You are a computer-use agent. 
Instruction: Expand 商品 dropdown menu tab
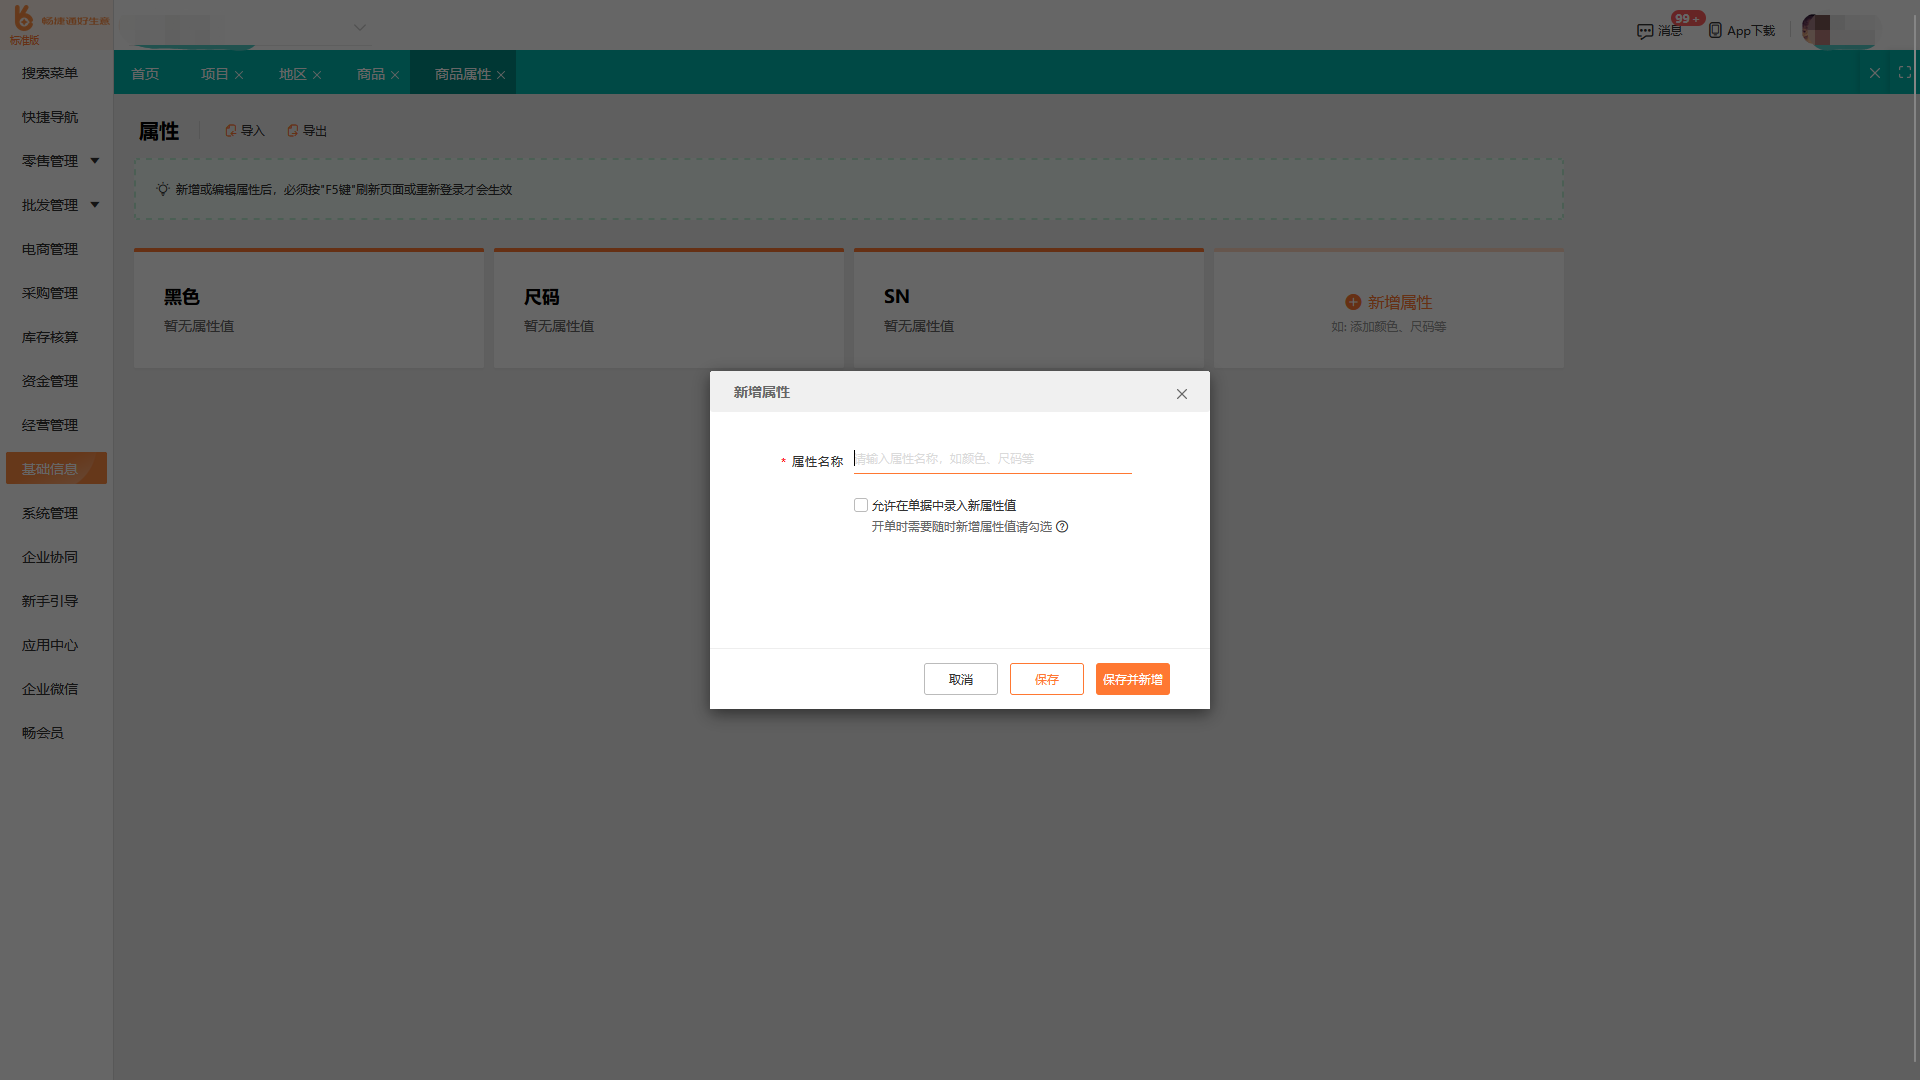tap(372, 73)
